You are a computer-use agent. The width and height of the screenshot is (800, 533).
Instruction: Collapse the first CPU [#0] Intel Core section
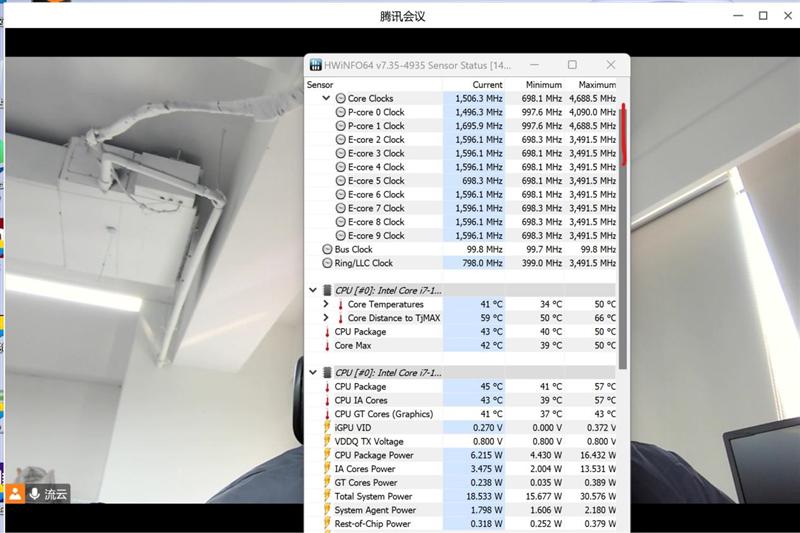[x=313, y=290]
